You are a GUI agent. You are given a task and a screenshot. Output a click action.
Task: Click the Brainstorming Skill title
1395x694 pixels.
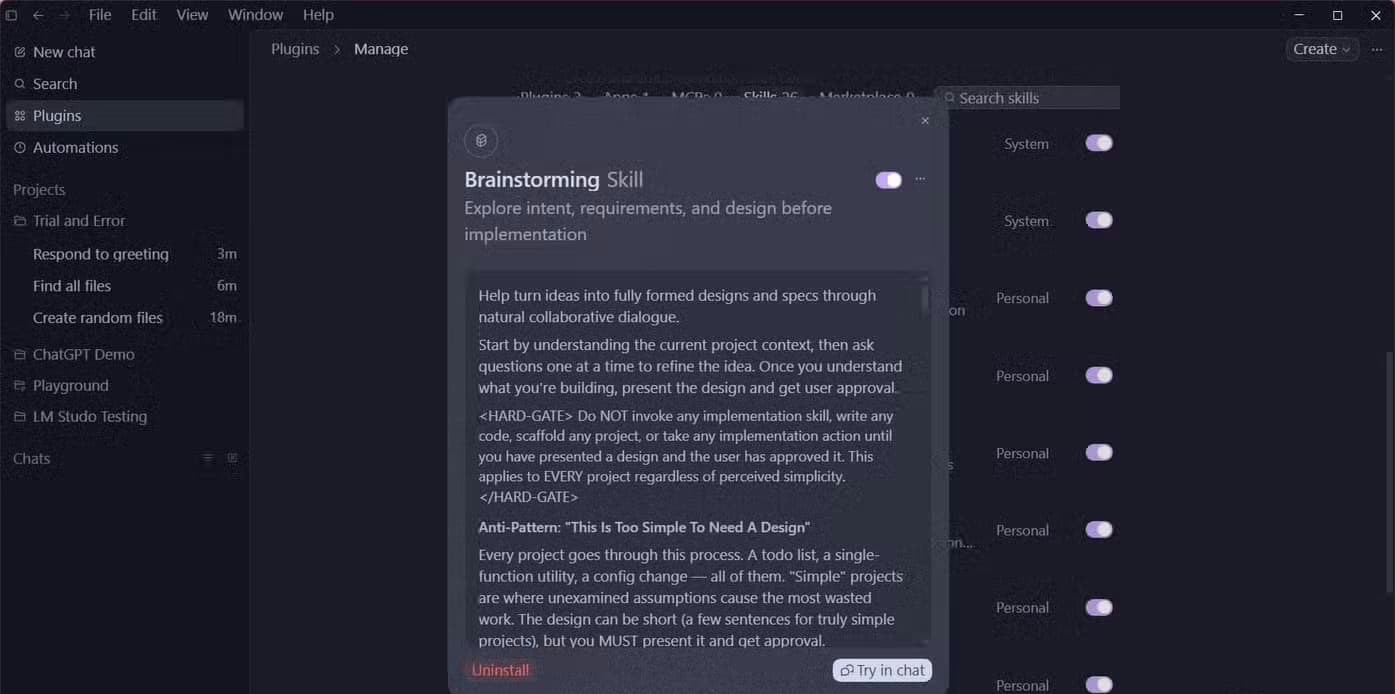[x=554, y=180]
